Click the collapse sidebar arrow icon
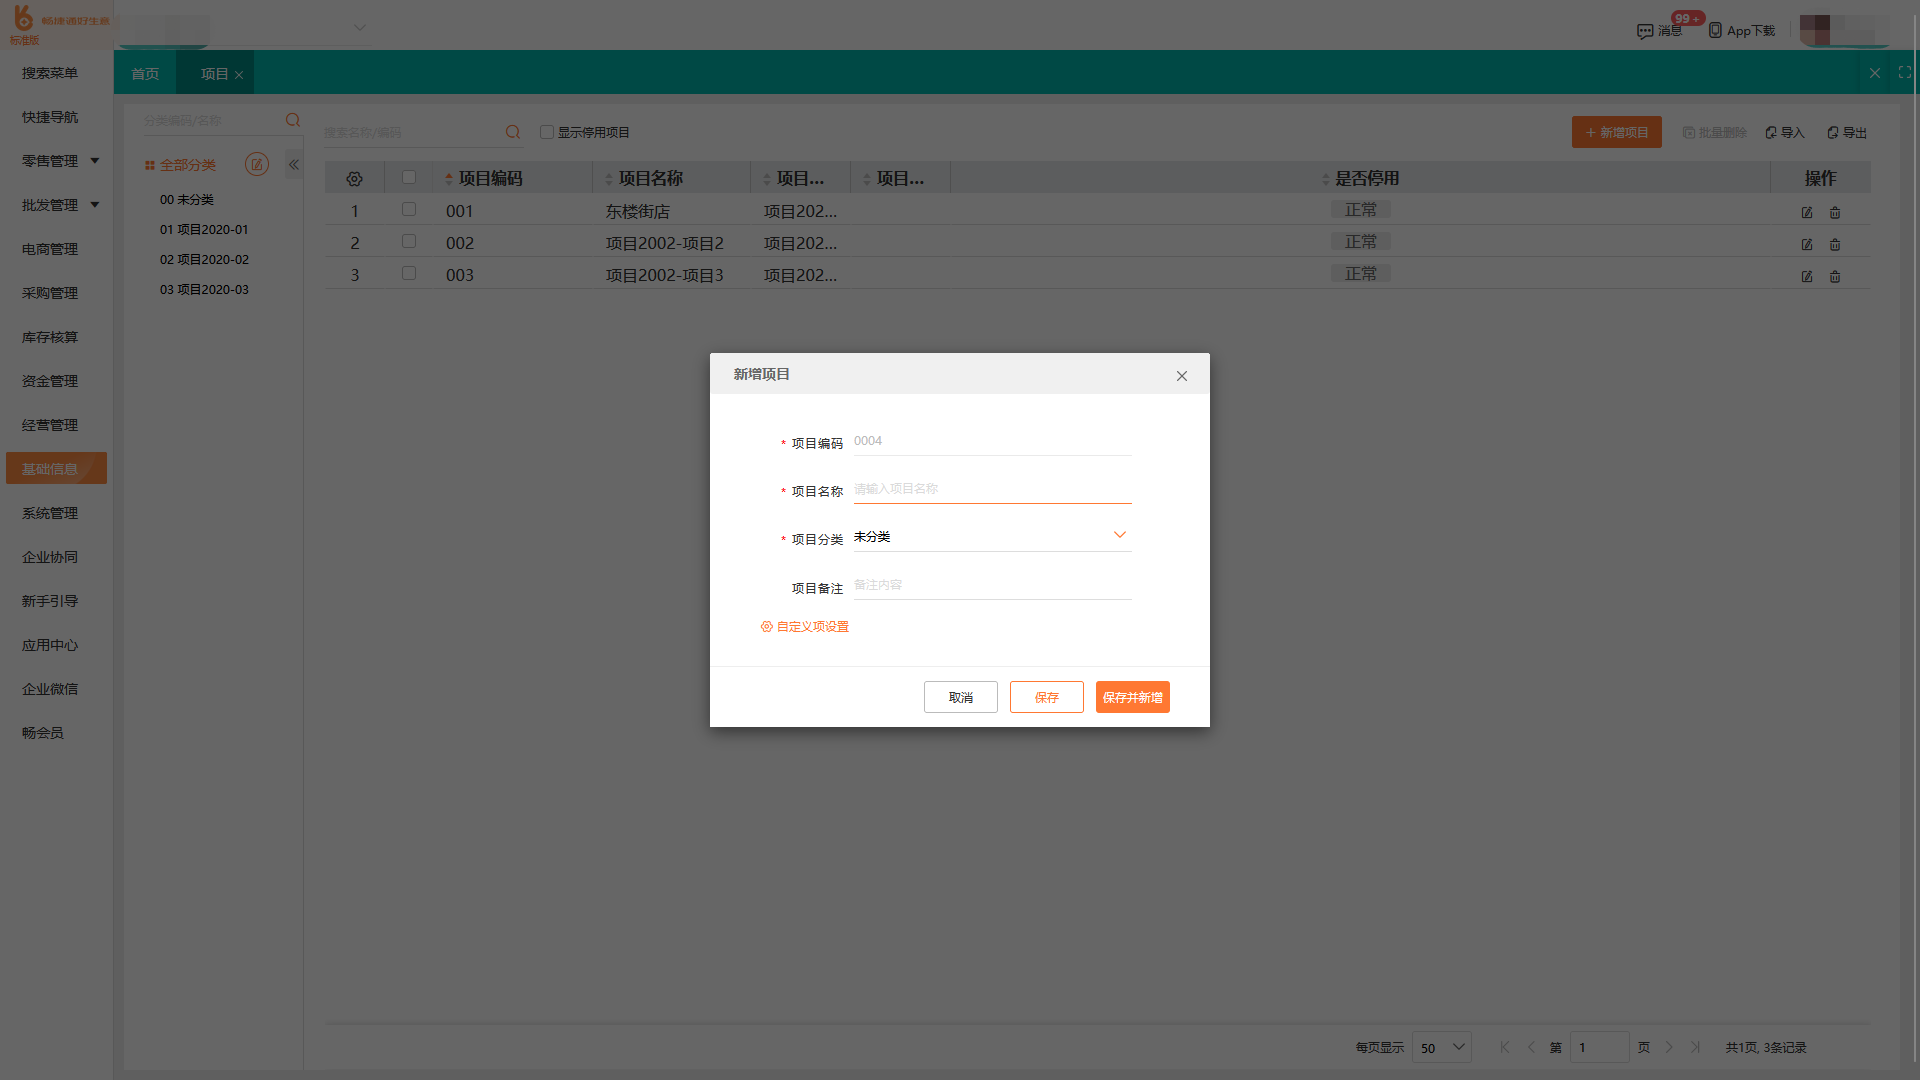The image size is (1920, 1080). 294,165
